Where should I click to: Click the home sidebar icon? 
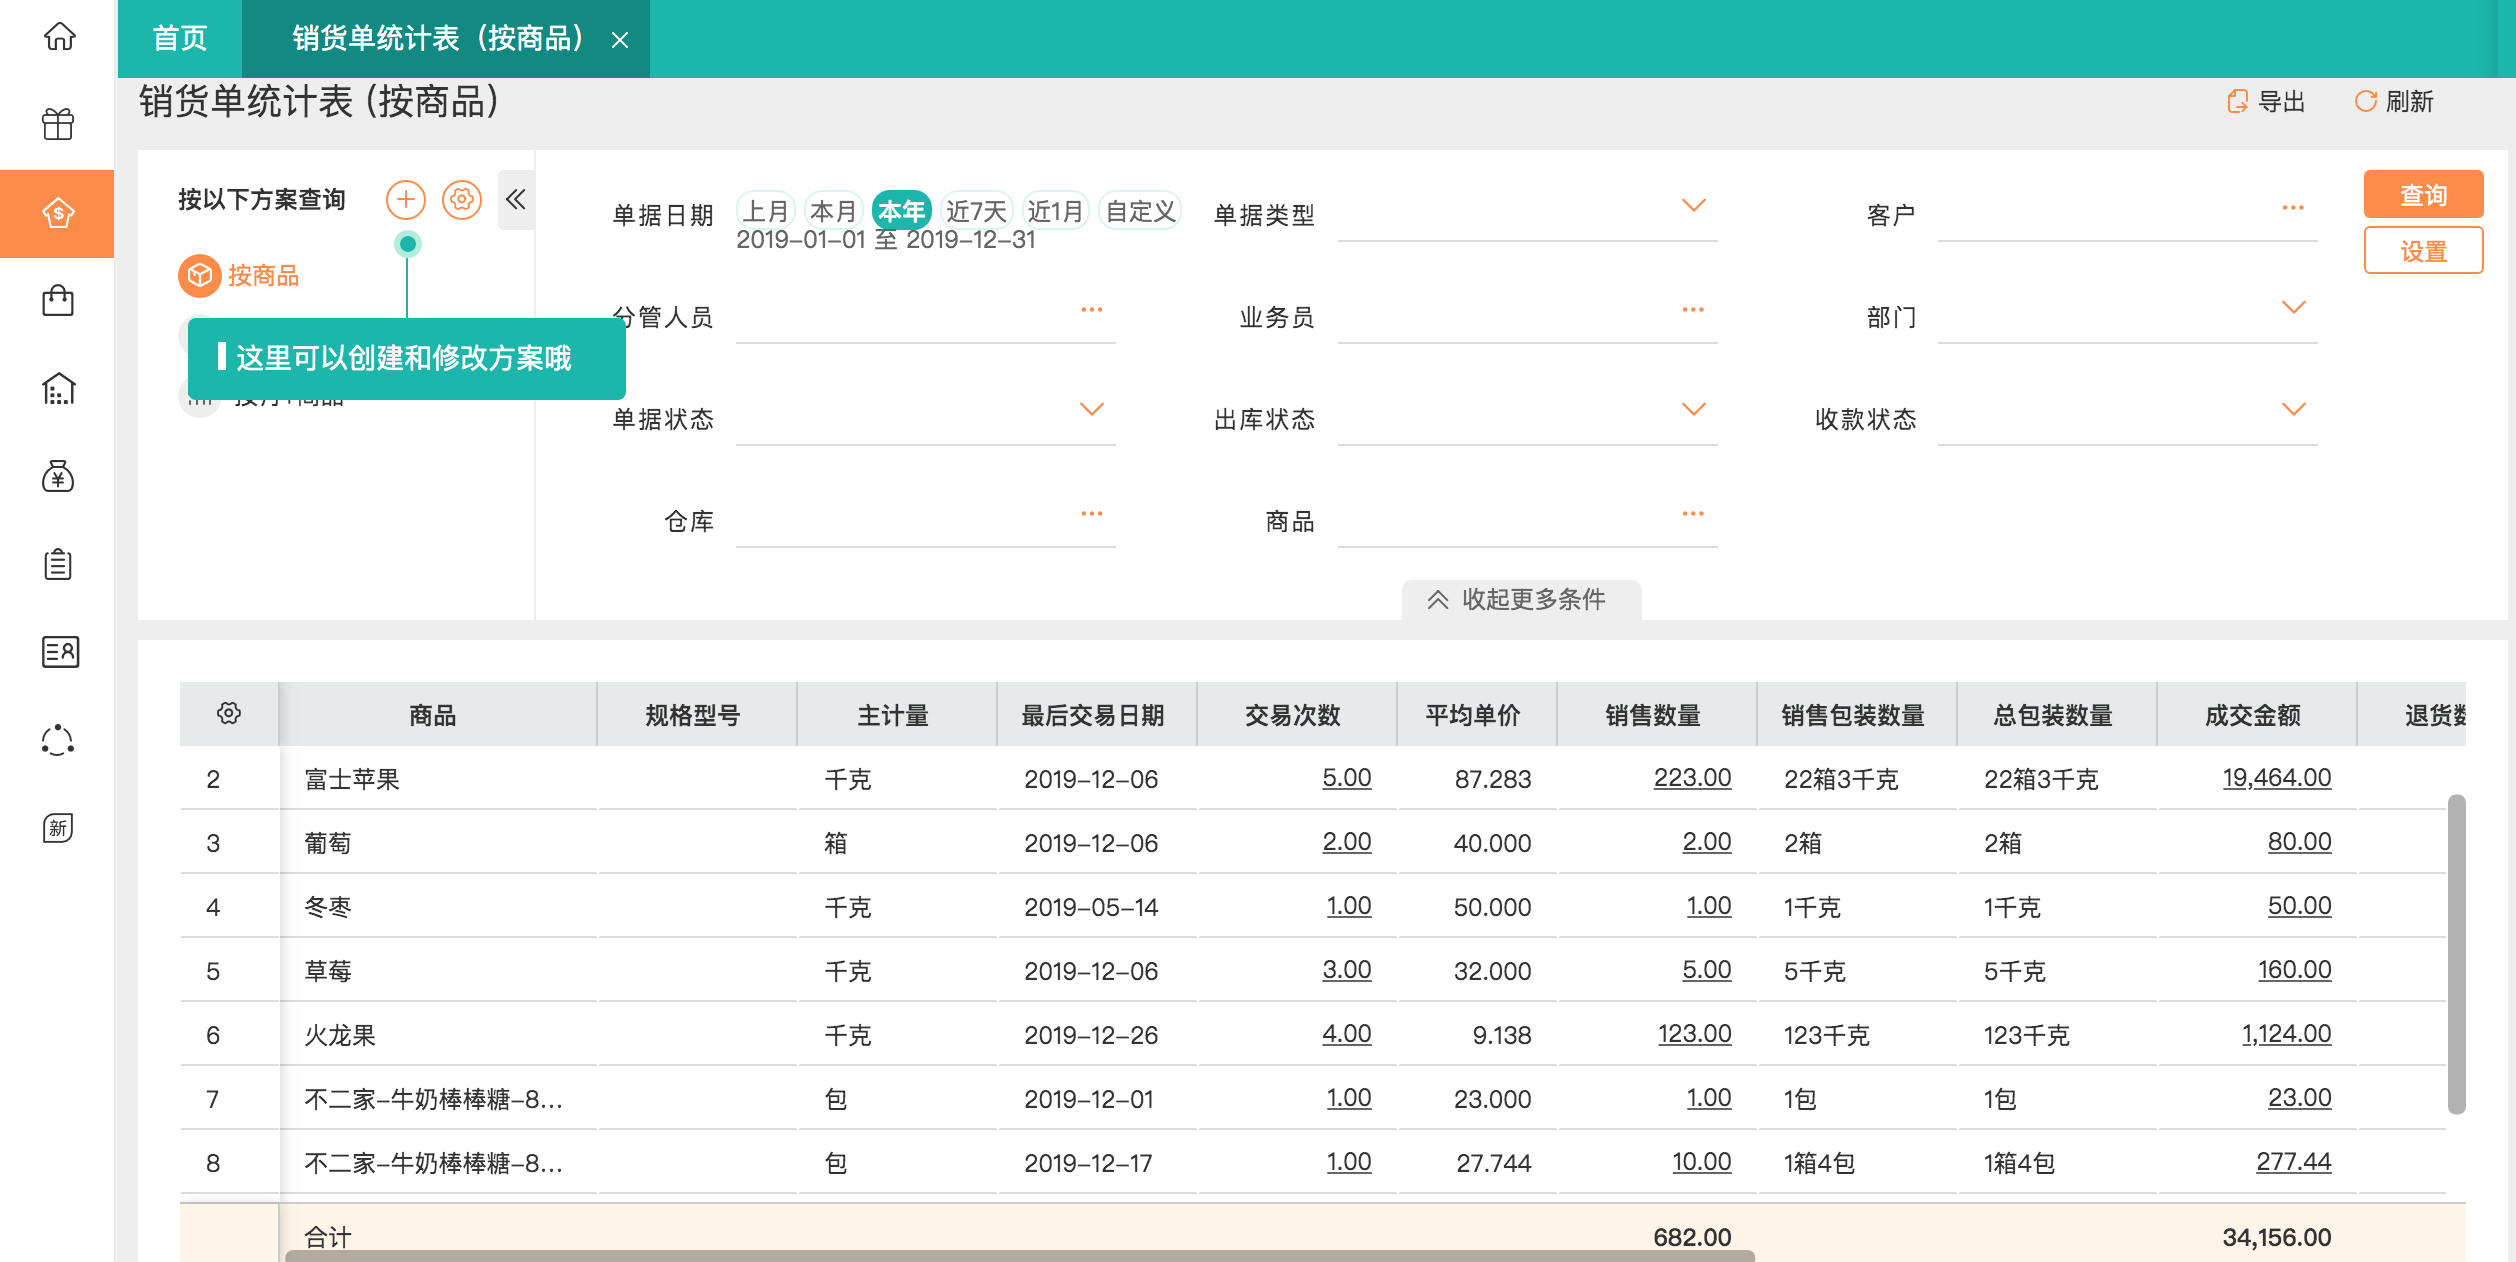(x=60, y=35)
